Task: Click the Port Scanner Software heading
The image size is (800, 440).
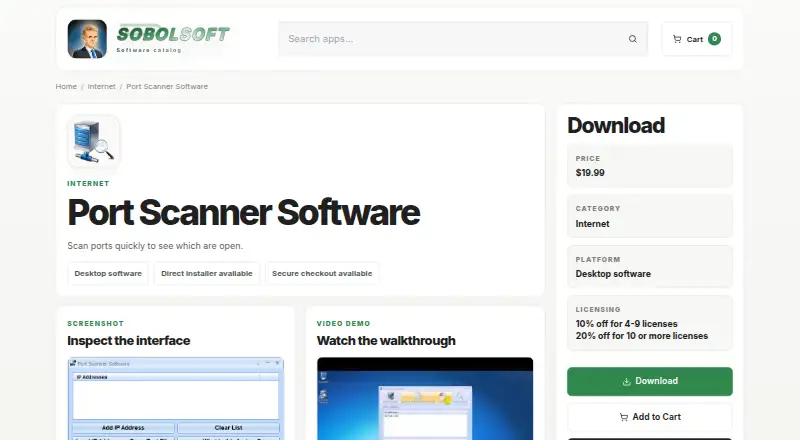Action: [x=244, y=212]
